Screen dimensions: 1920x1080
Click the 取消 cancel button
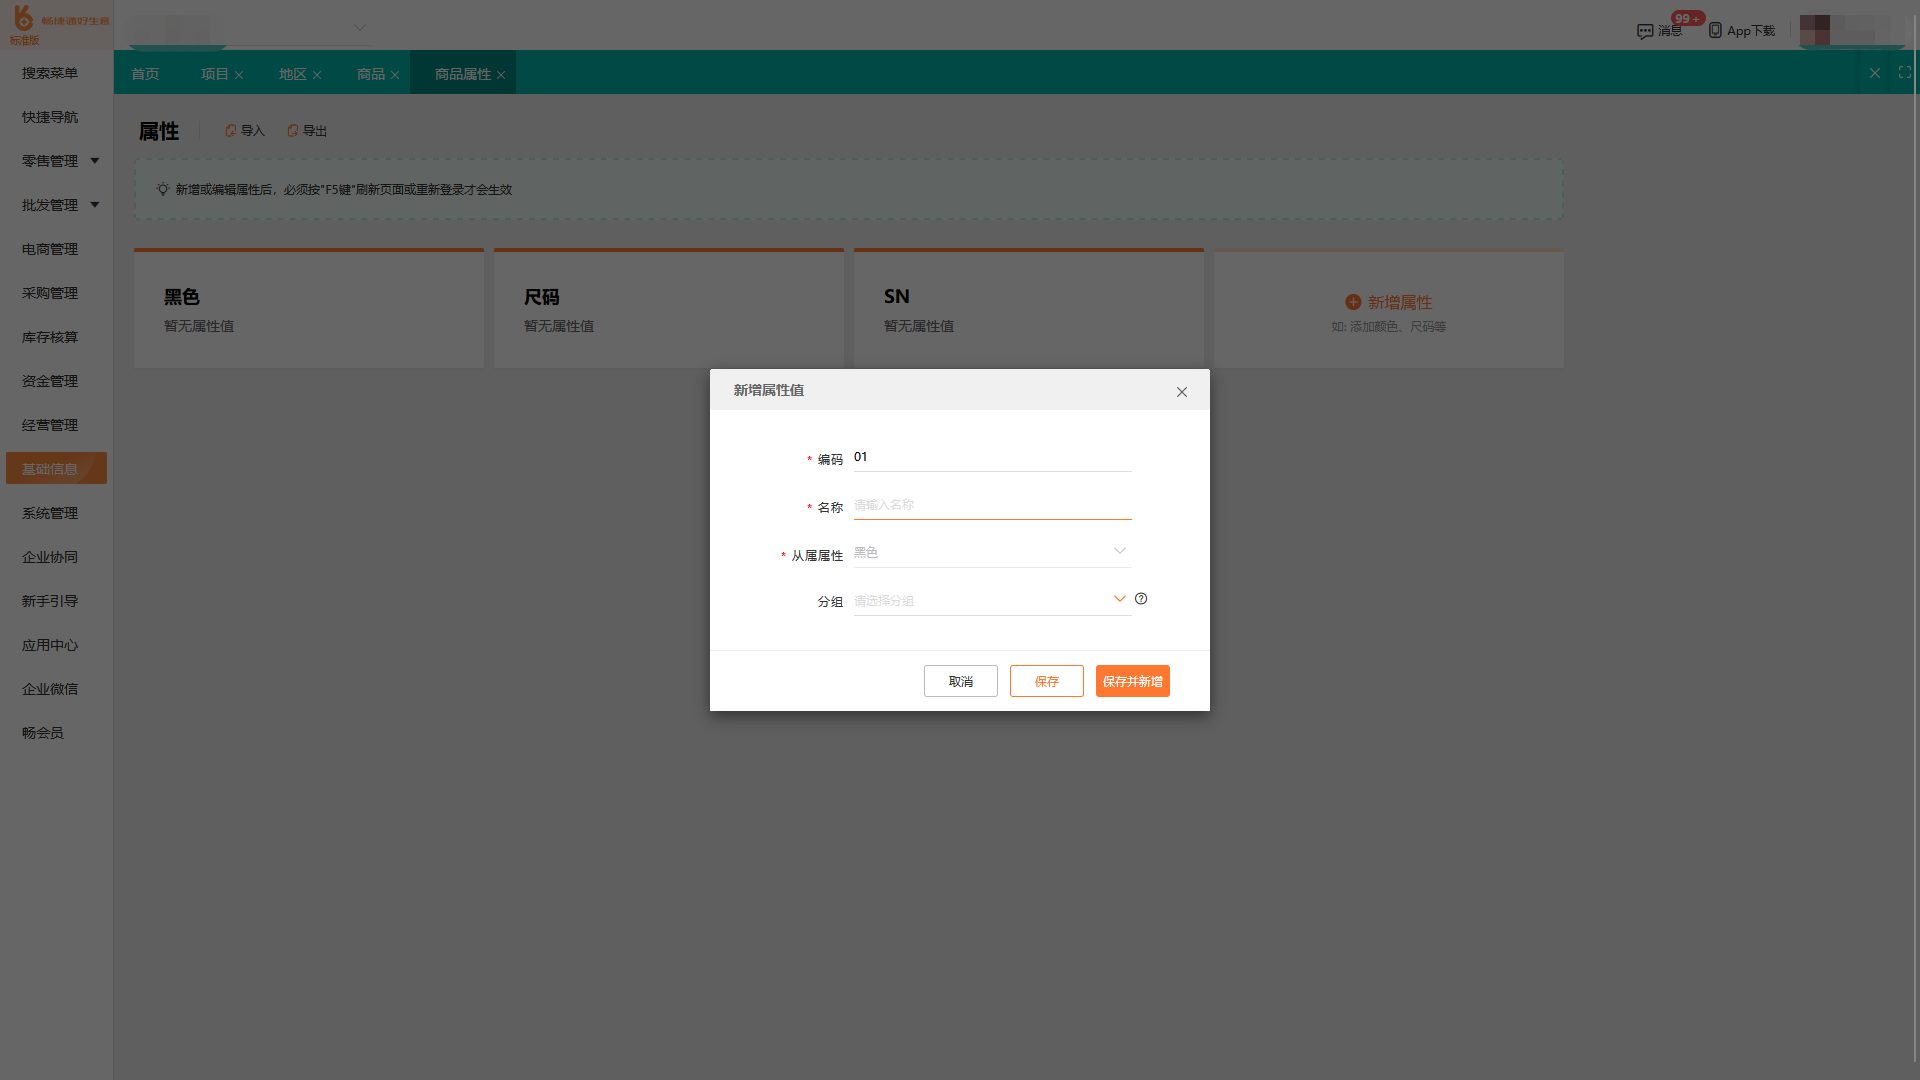961,680
